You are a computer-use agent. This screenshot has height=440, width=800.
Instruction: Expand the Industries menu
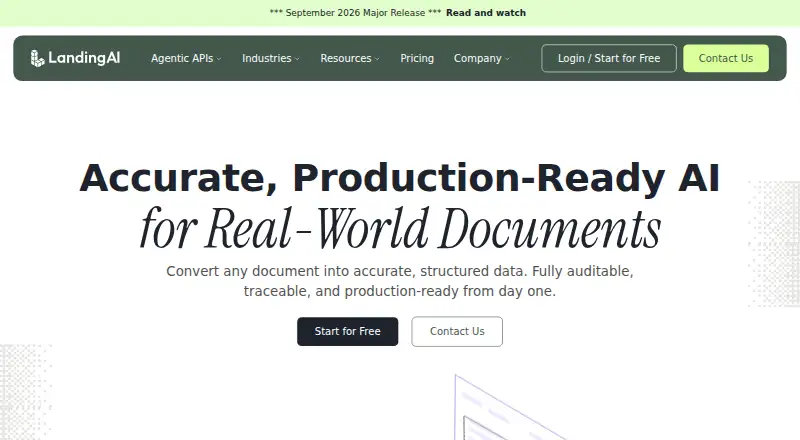click(x=271, y=58)
